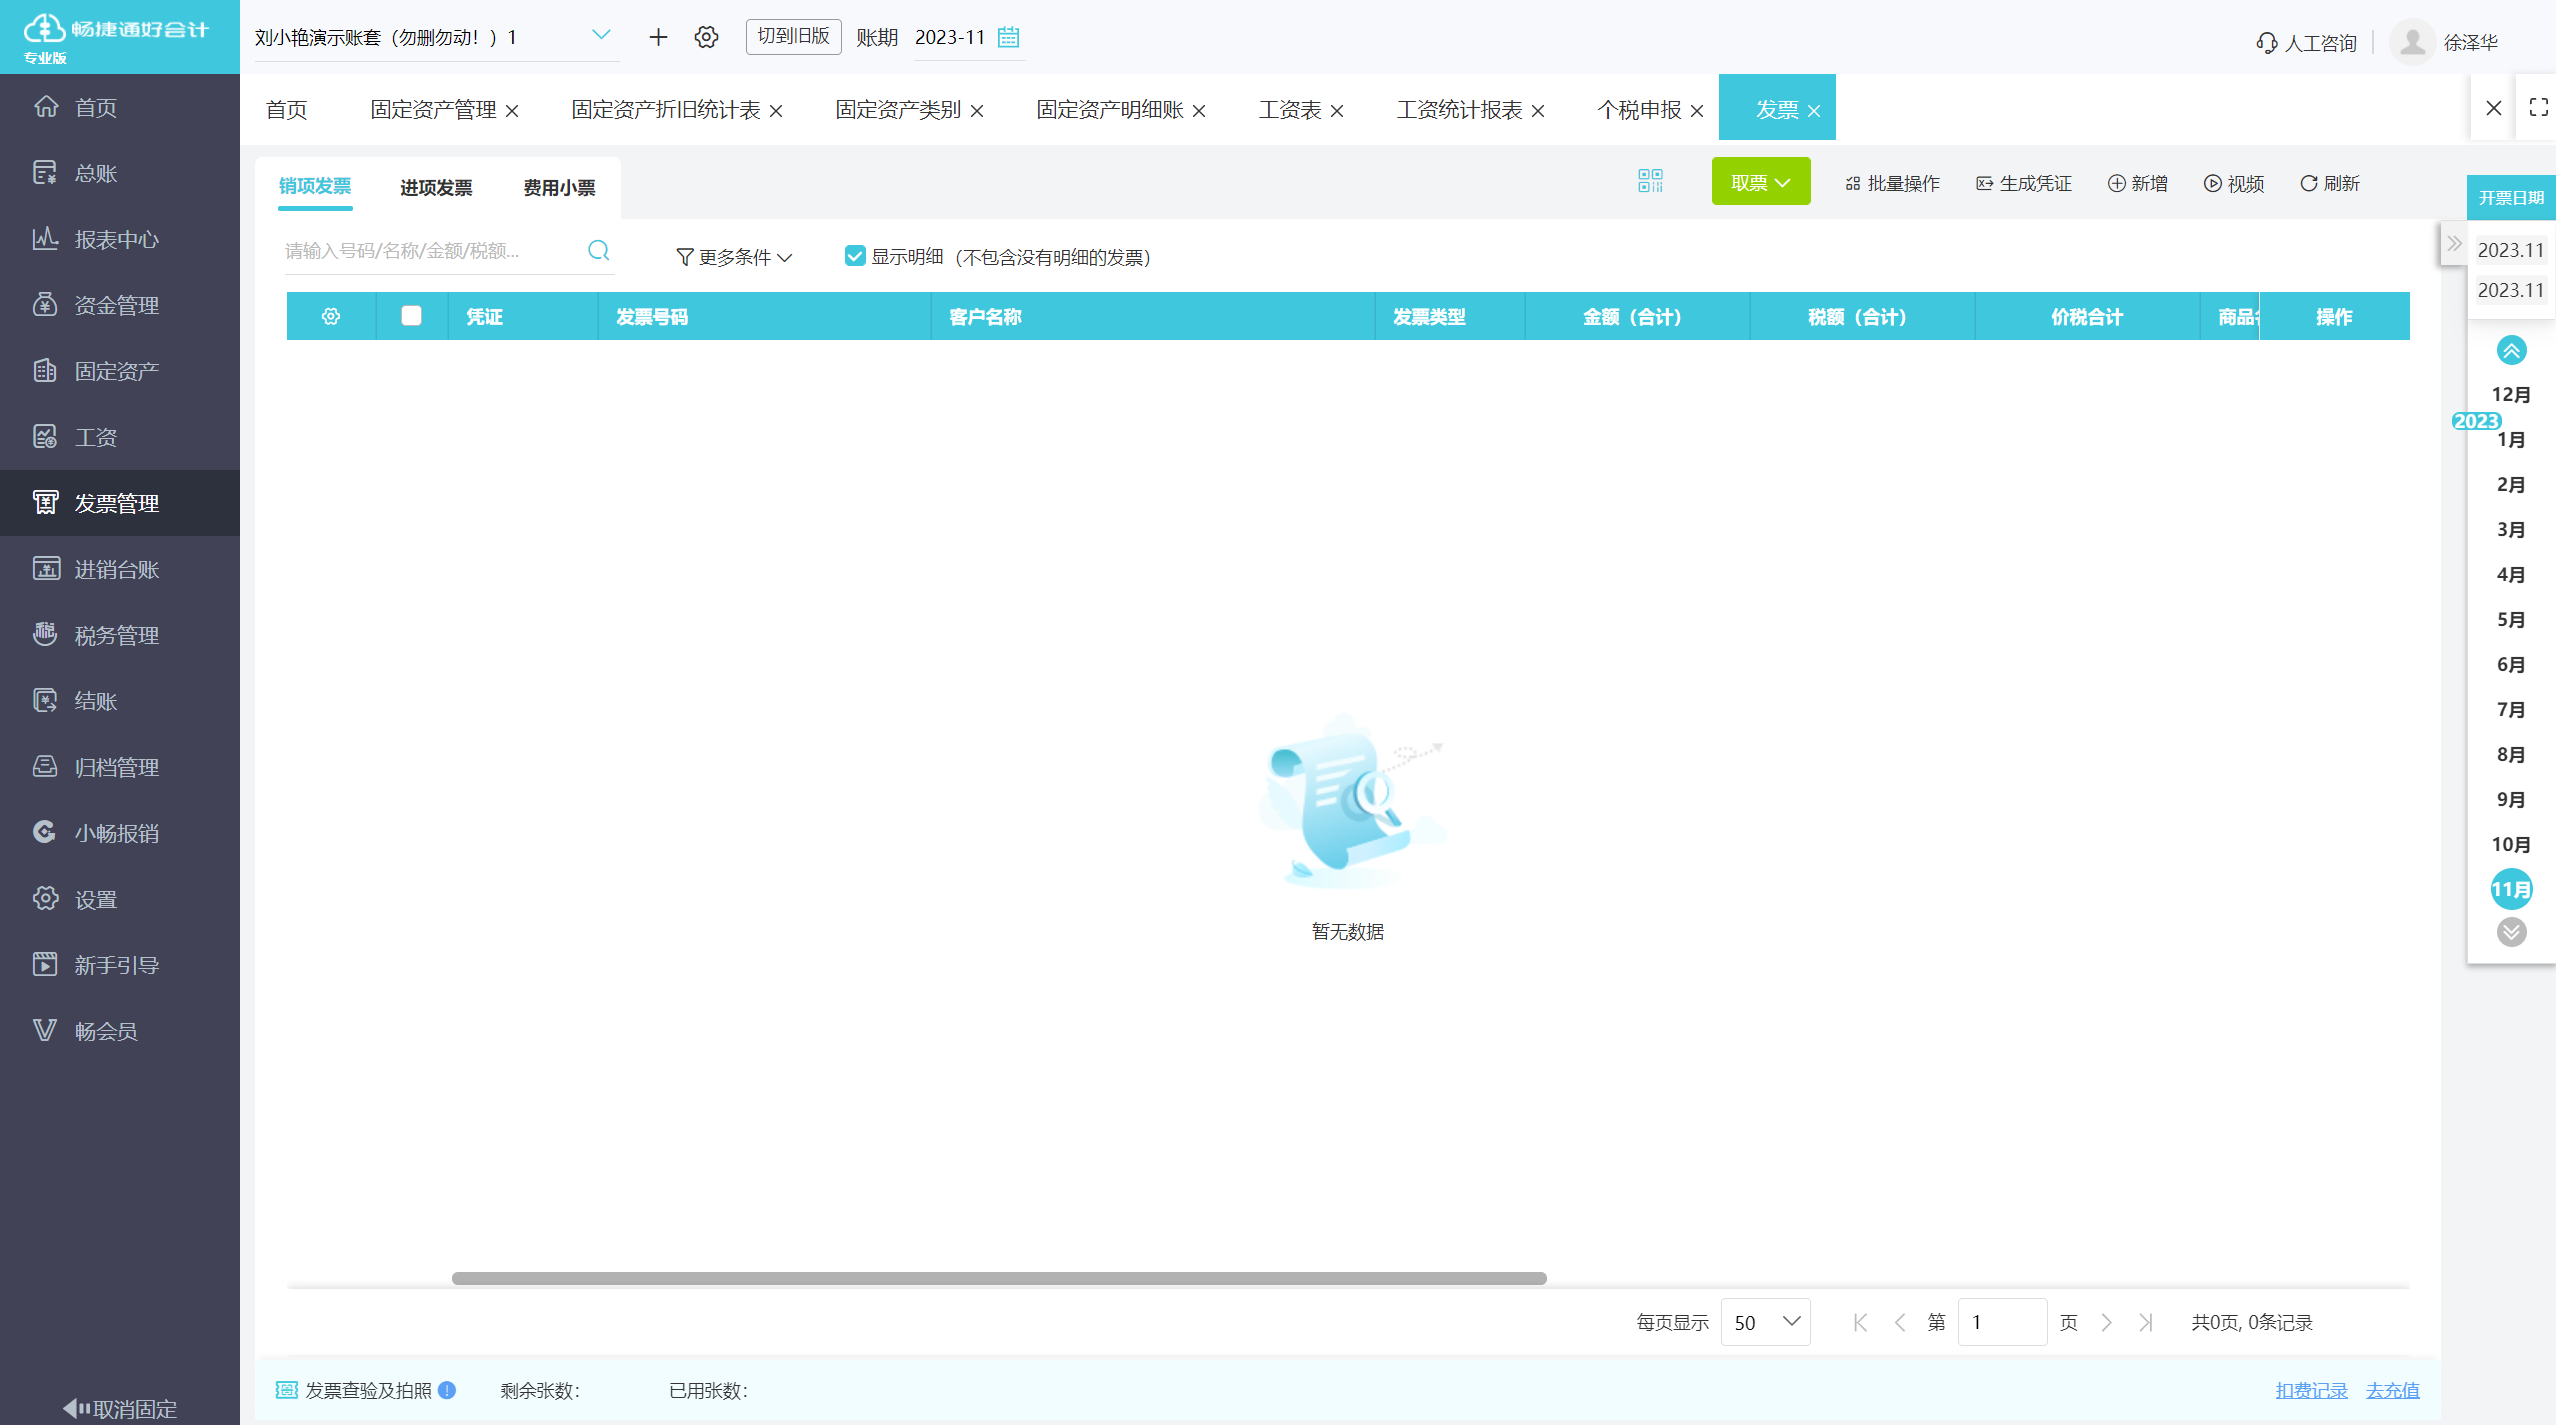Expand 更多条件 filter options

732,254
